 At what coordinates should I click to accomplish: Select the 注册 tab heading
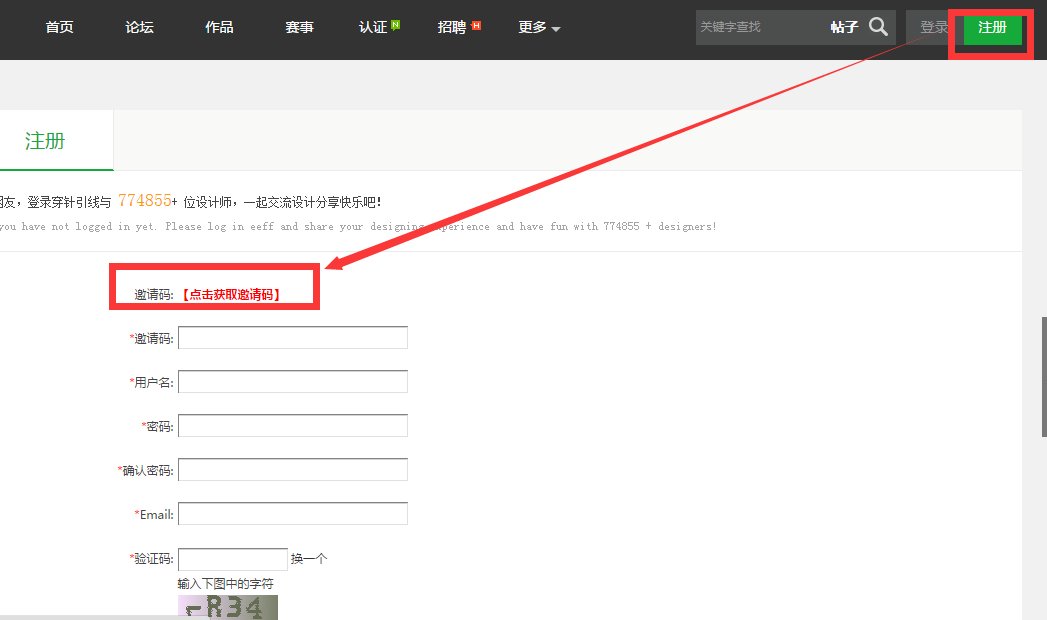tap(45, 141)
